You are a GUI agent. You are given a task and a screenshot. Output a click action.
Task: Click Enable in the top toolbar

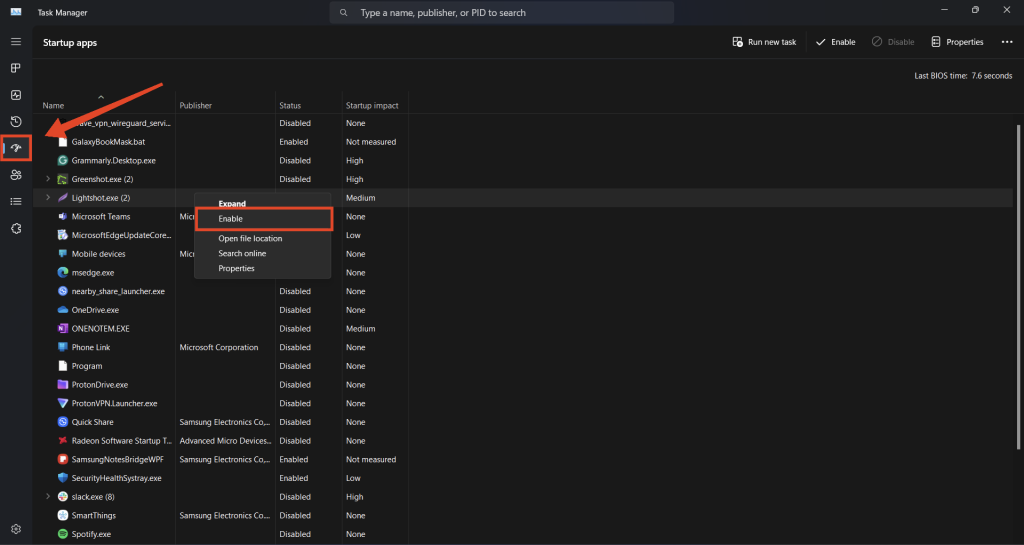[835, 42]
